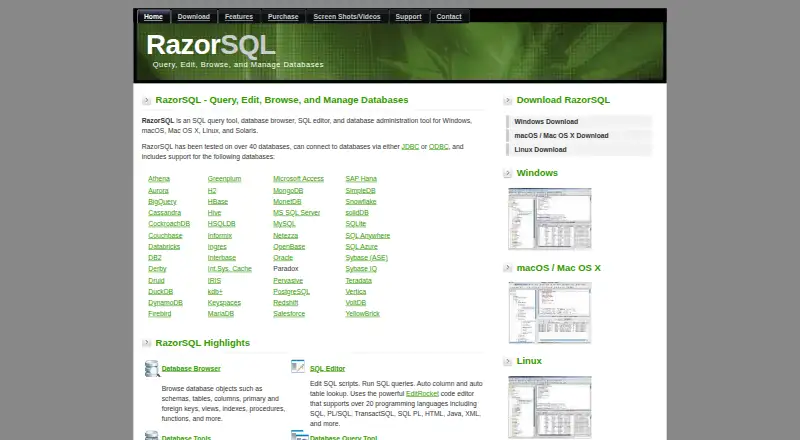Click the arrow icon beside Linux heading

508,361
